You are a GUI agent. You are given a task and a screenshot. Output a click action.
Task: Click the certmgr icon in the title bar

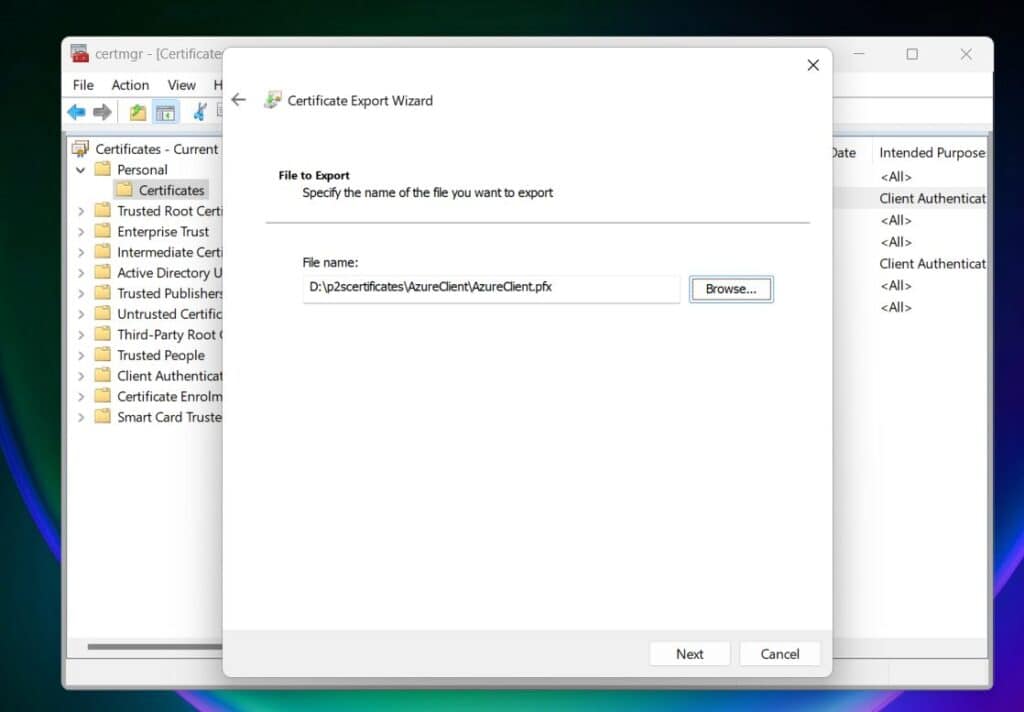(77, 53)
